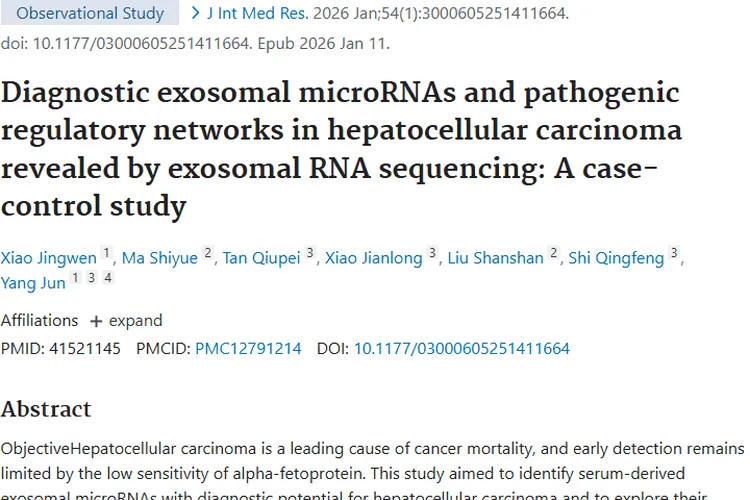Open author Ma Shiyue's link
The image size is (750, 500).
[x=160, y=258]
